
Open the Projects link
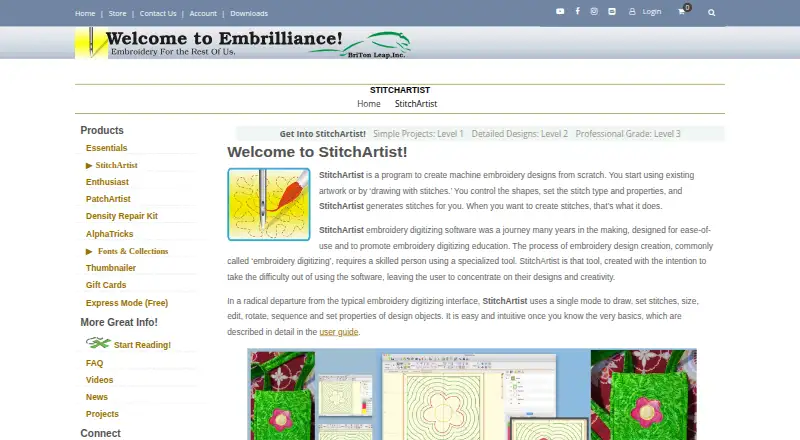click(102, 414)
